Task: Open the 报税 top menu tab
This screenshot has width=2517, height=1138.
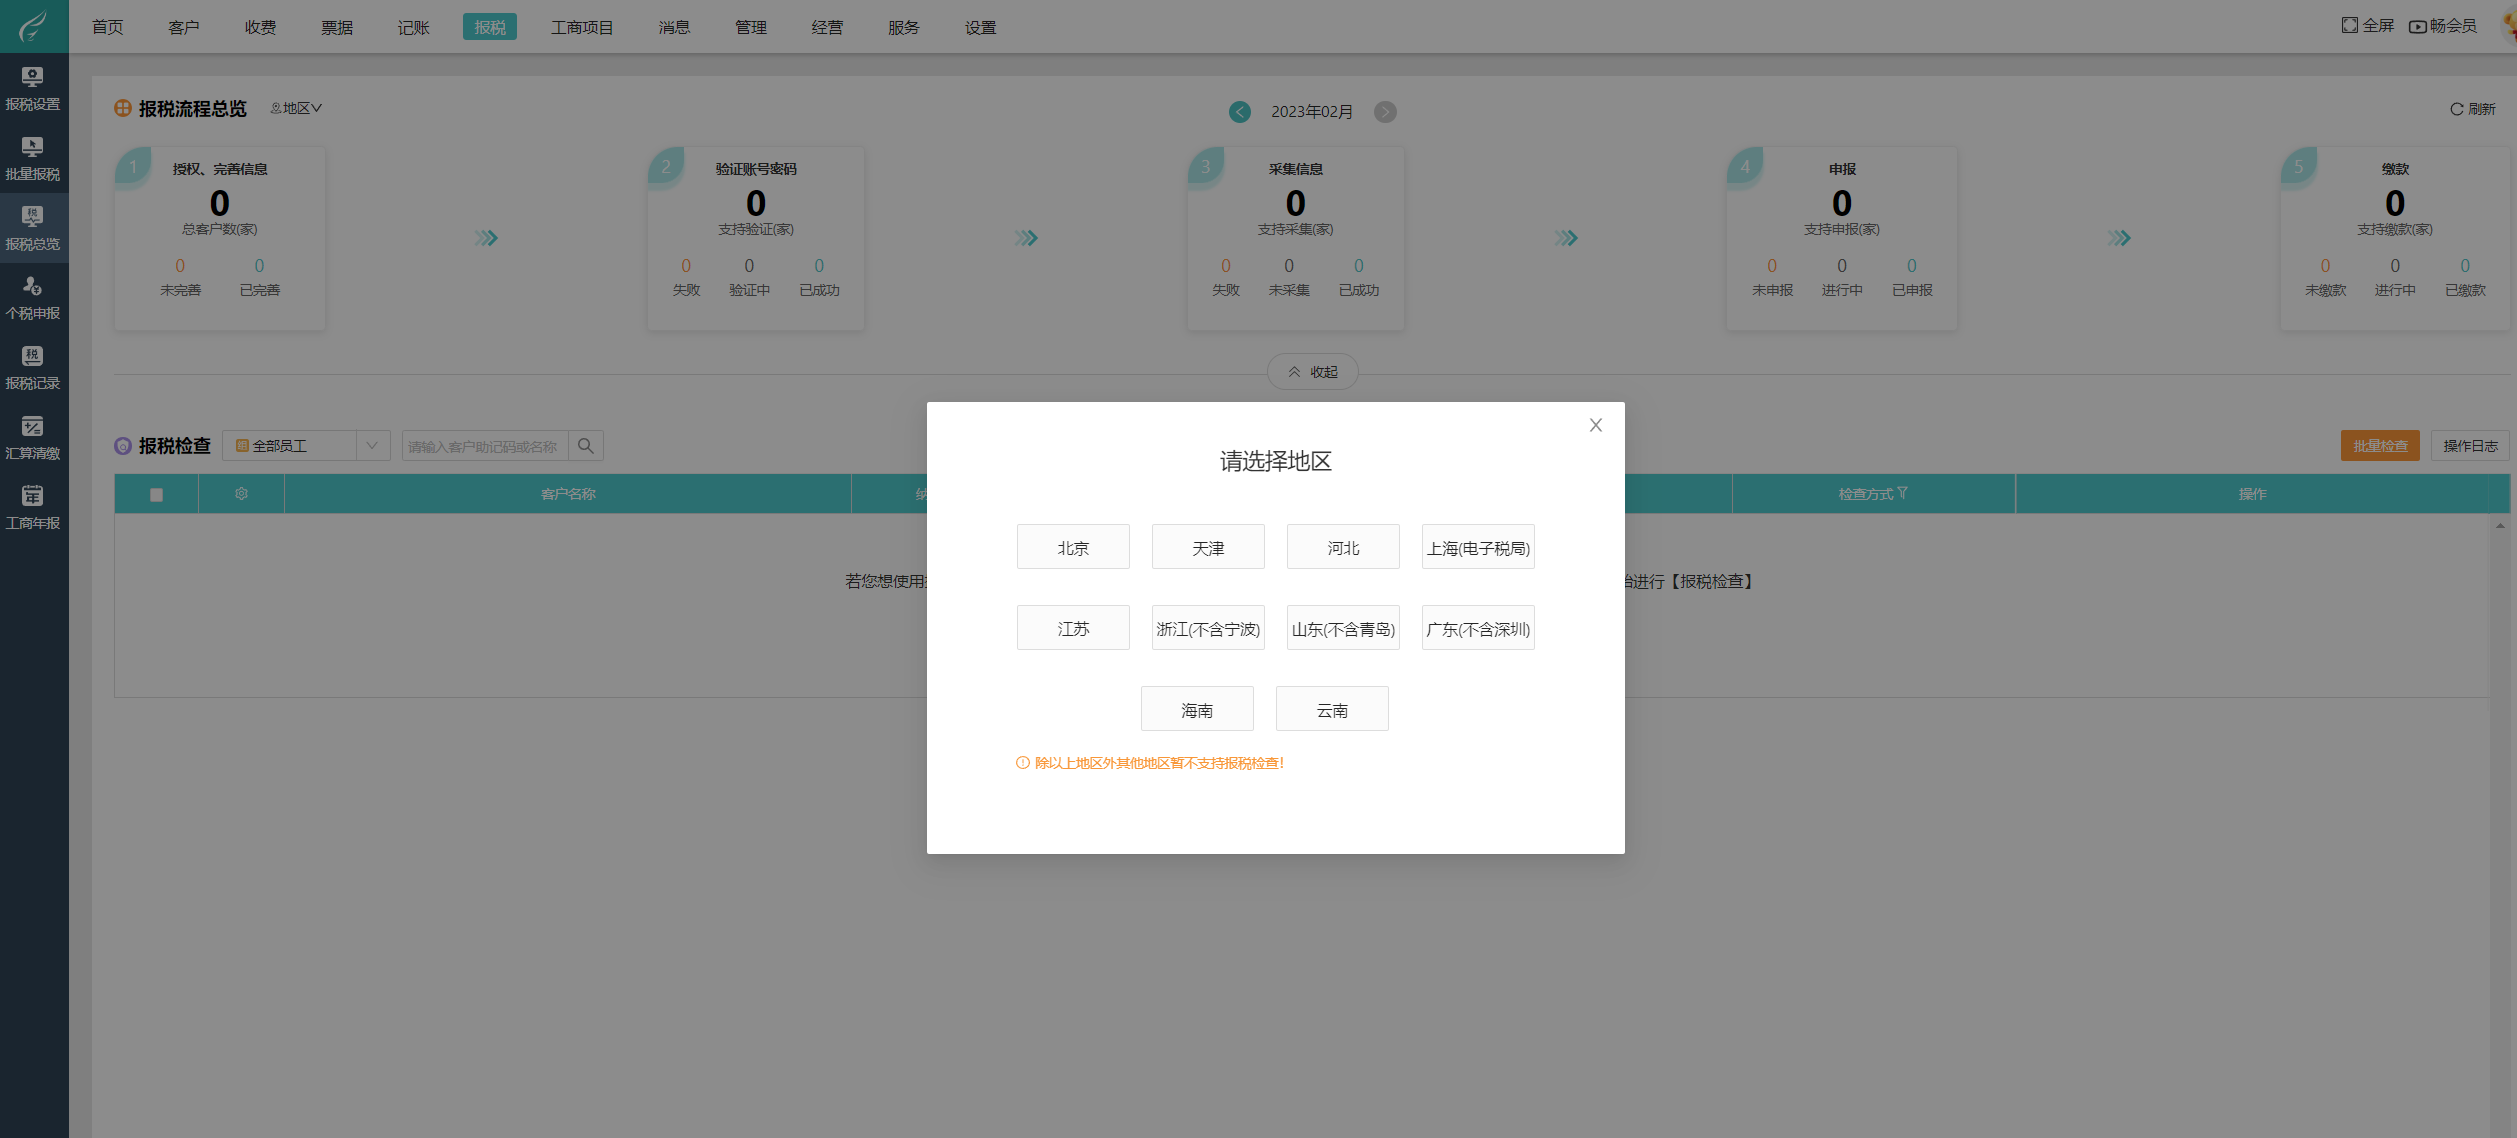Action: pyautogui.click(x=490, y=27)
